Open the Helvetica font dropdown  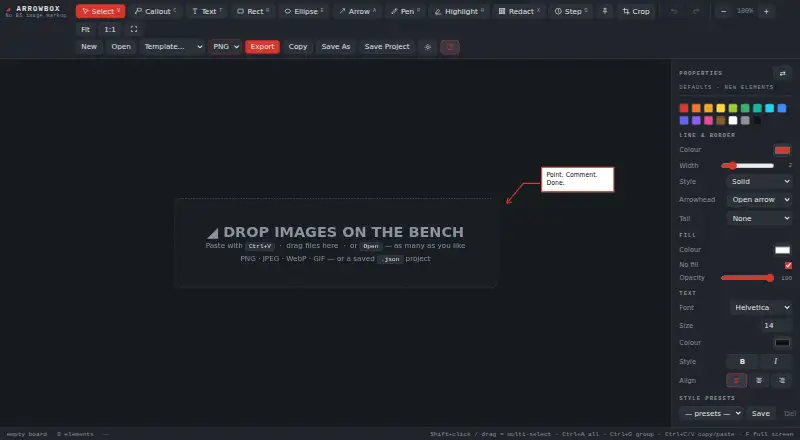(x=761, y=307)
